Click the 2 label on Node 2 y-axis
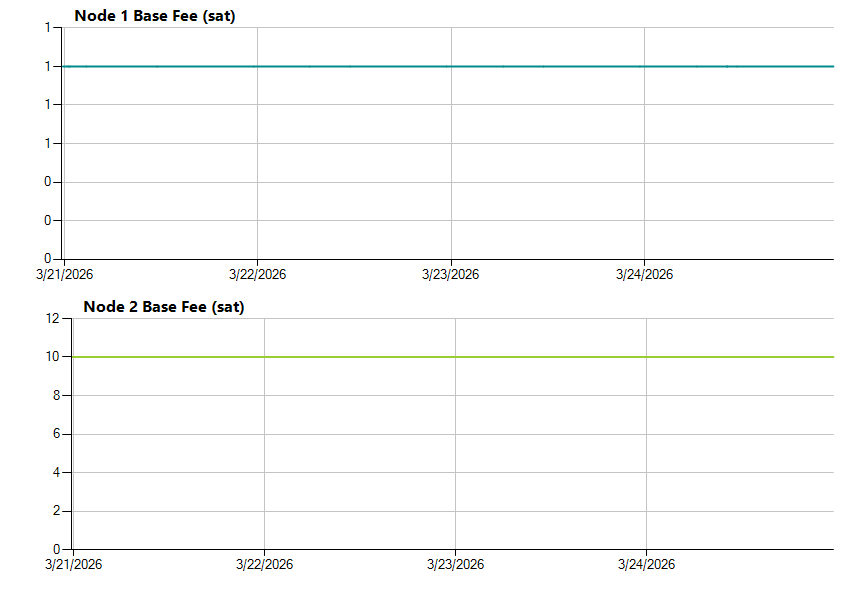The height and width of the screenshot is (600, 860). click(57, 511)
